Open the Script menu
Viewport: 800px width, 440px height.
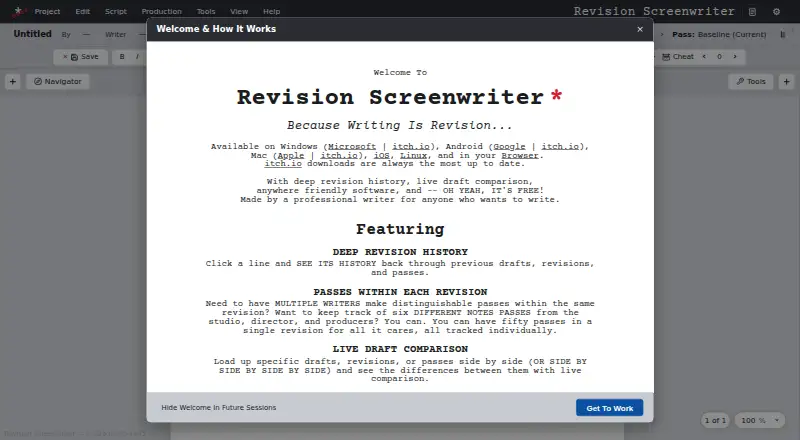(116, 11)
